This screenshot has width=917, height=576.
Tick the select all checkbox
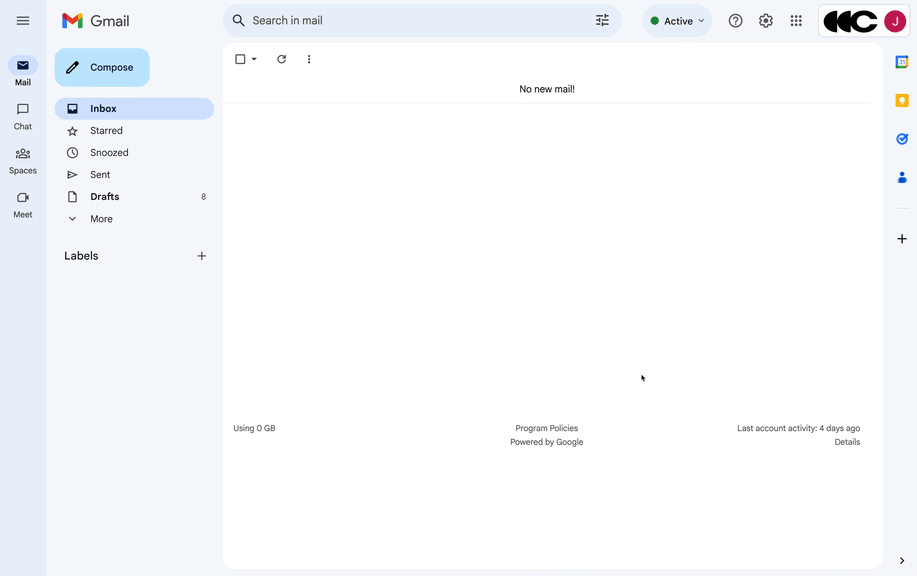pos(240,59)
